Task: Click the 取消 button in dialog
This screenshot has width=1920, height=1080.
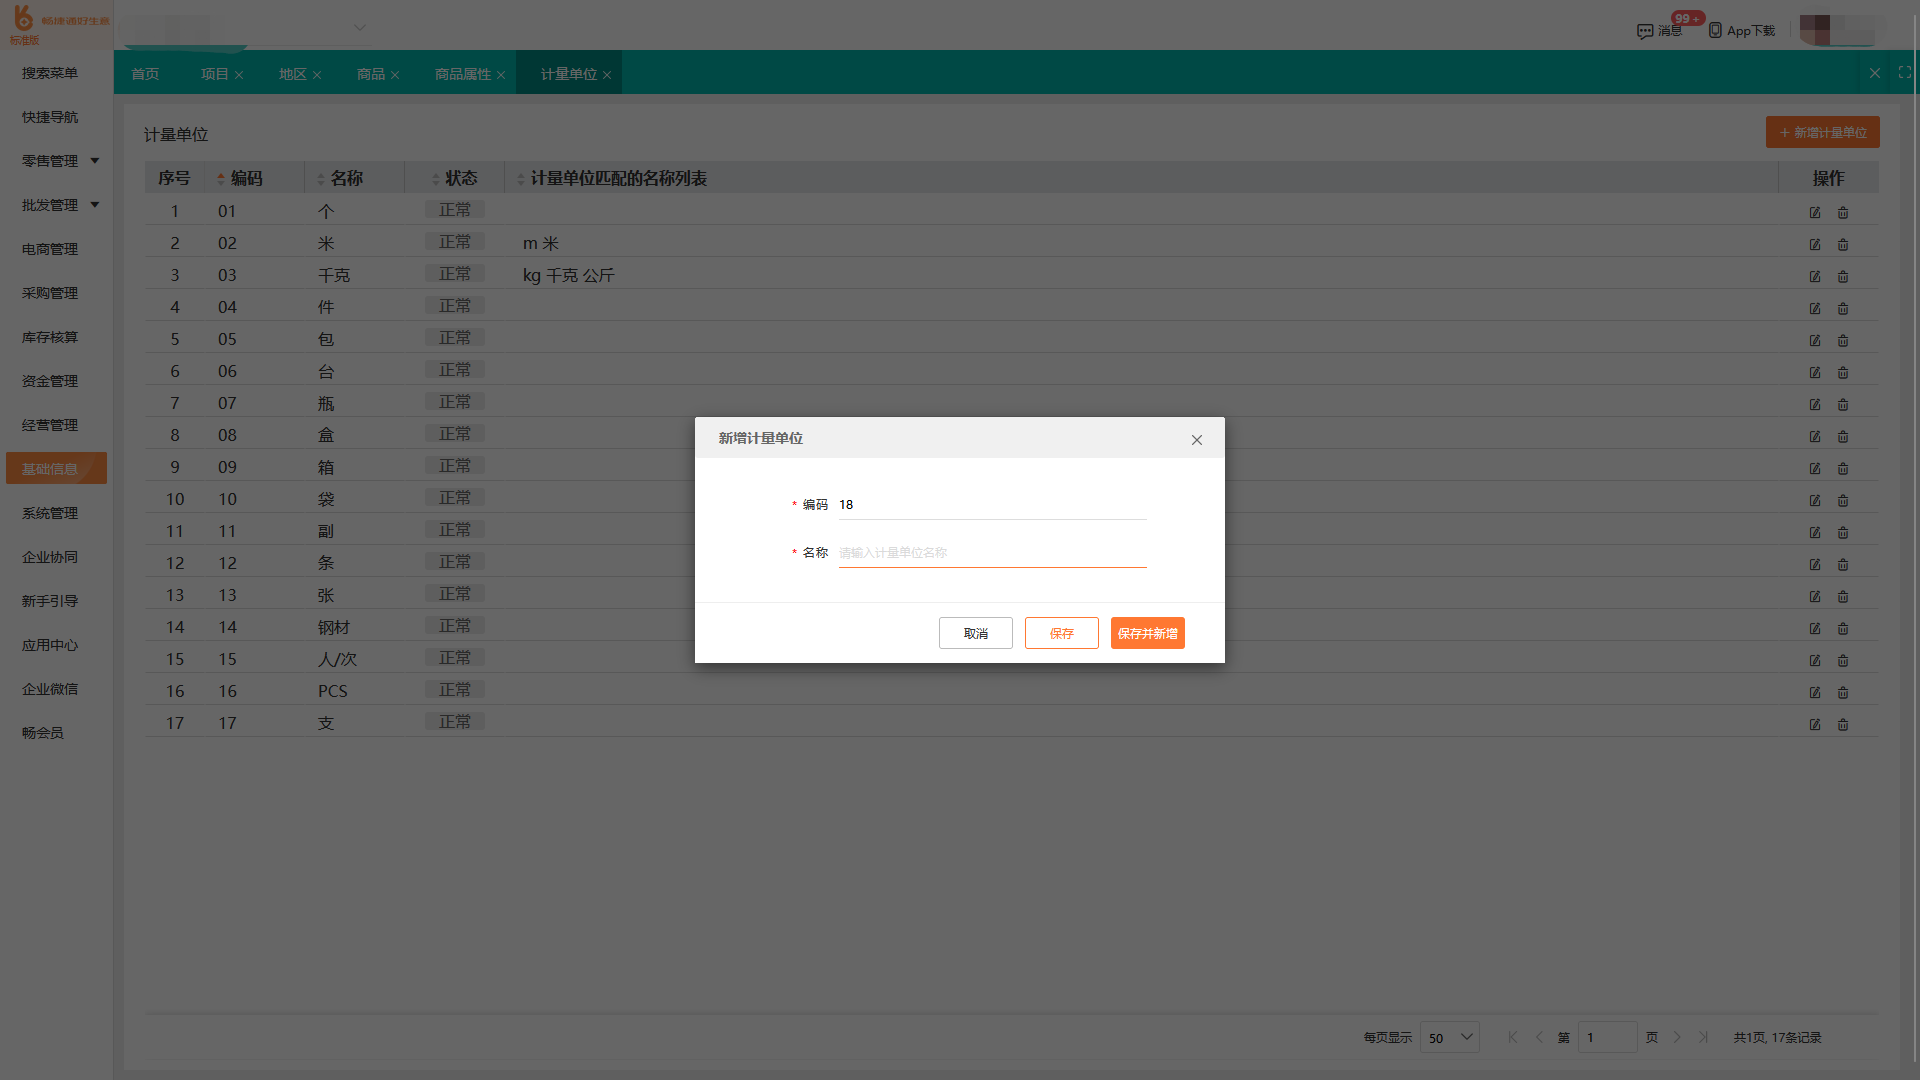Action: 976,633
